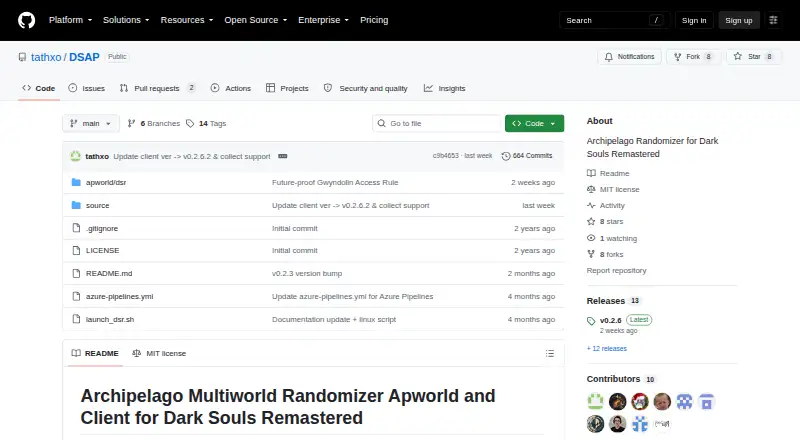Open the repository icon beside tathxo
The image size is (800, 440).
point(22,57)
